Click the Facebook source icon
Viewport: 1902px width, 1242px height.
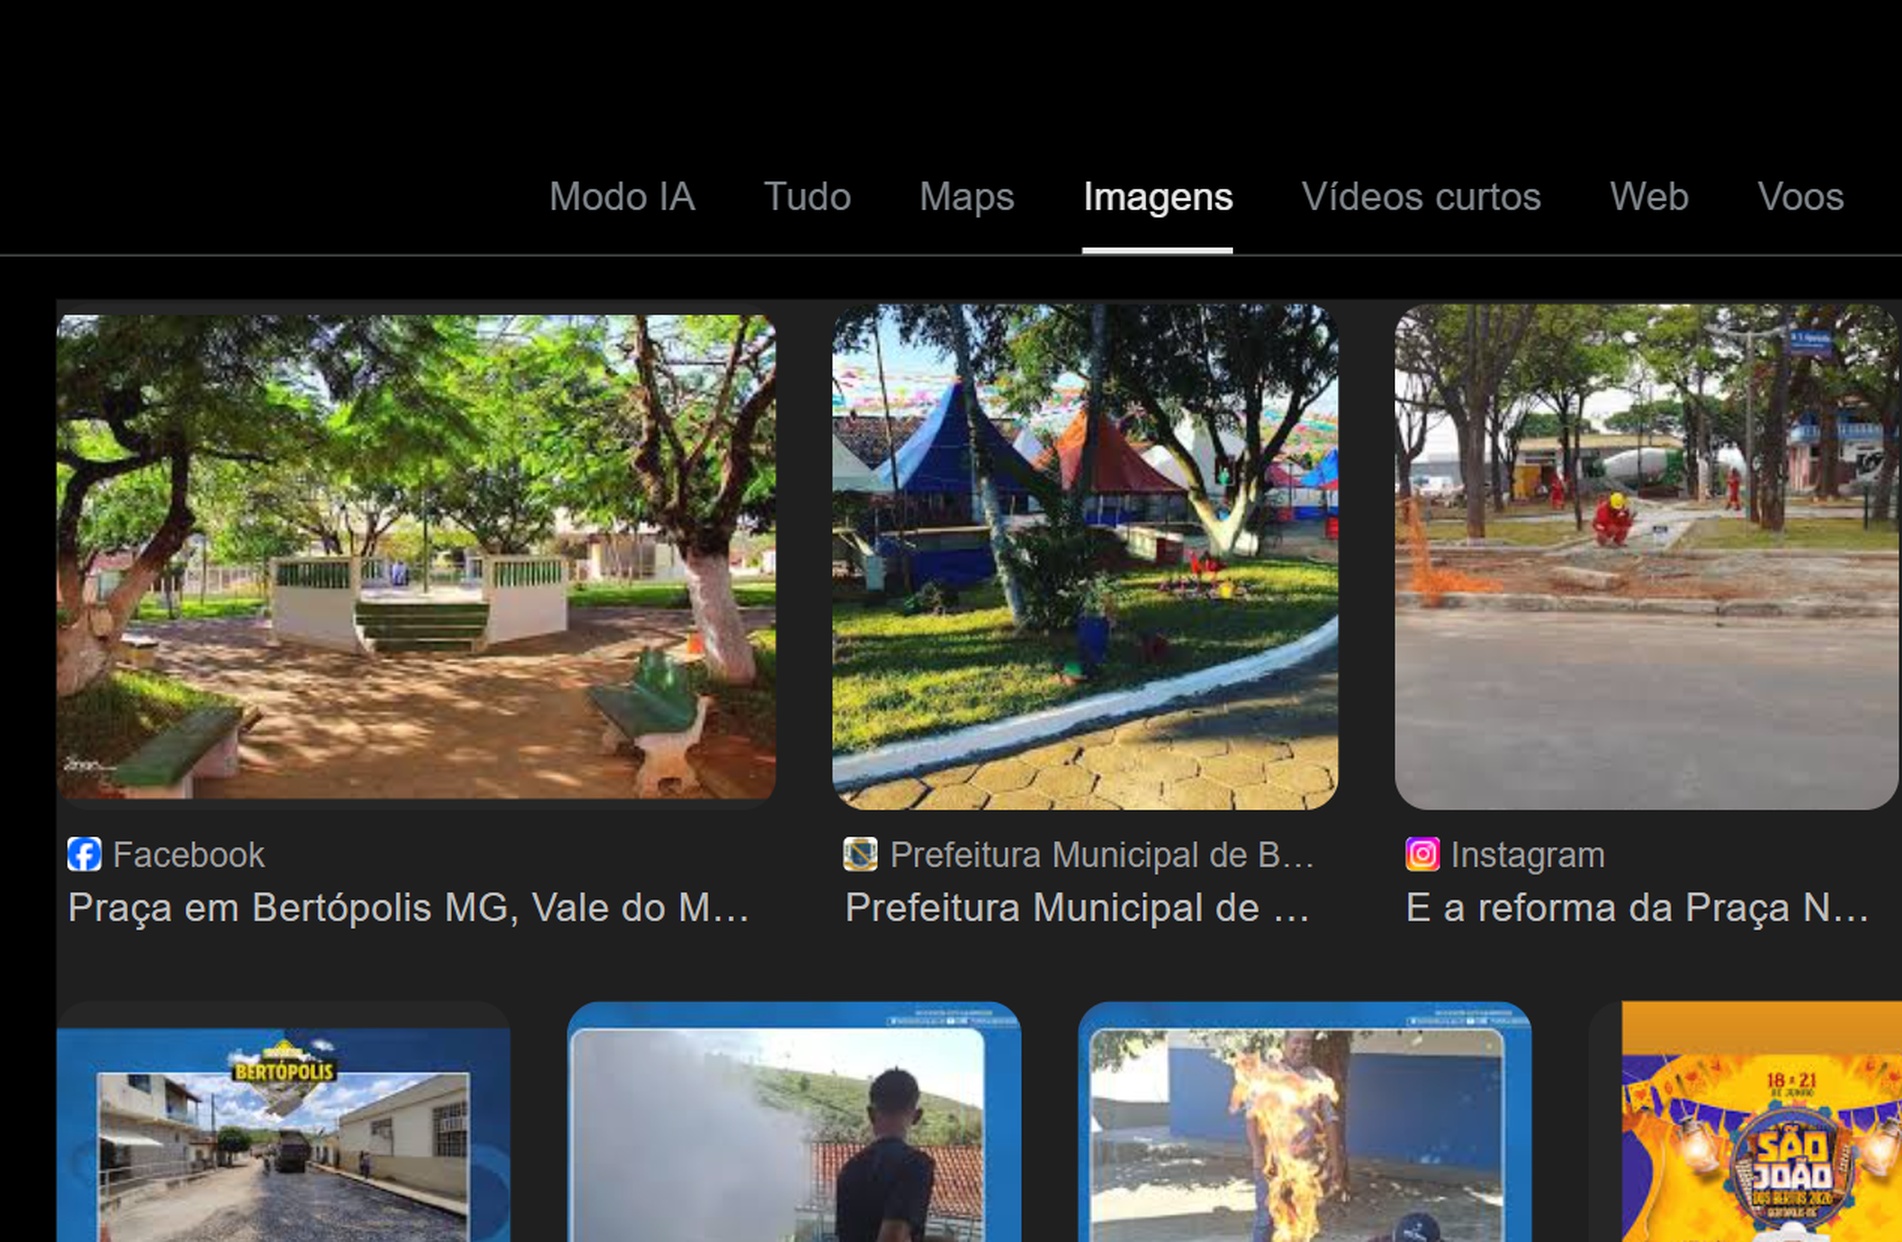point(84,855)
